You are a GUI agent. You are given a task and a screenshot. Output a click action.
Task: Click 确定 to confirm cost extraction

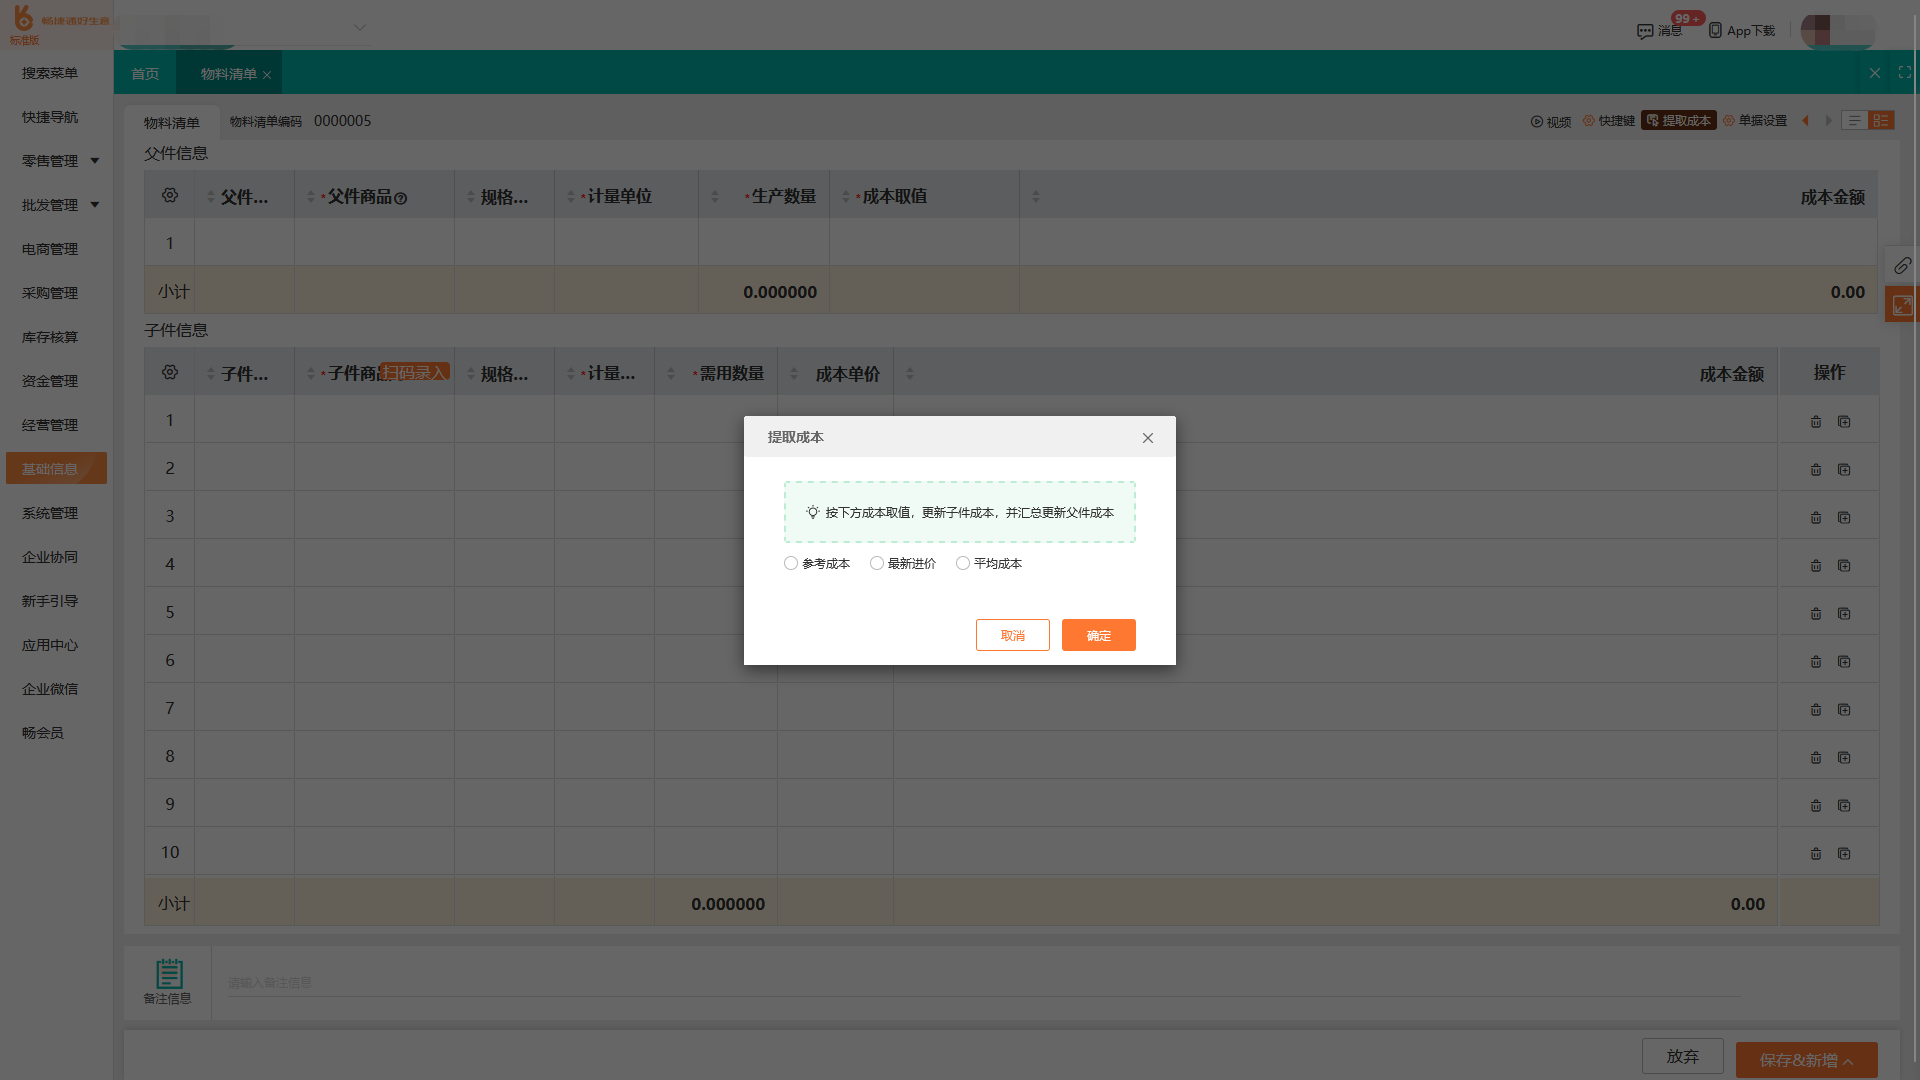(x=1100, y=634)
